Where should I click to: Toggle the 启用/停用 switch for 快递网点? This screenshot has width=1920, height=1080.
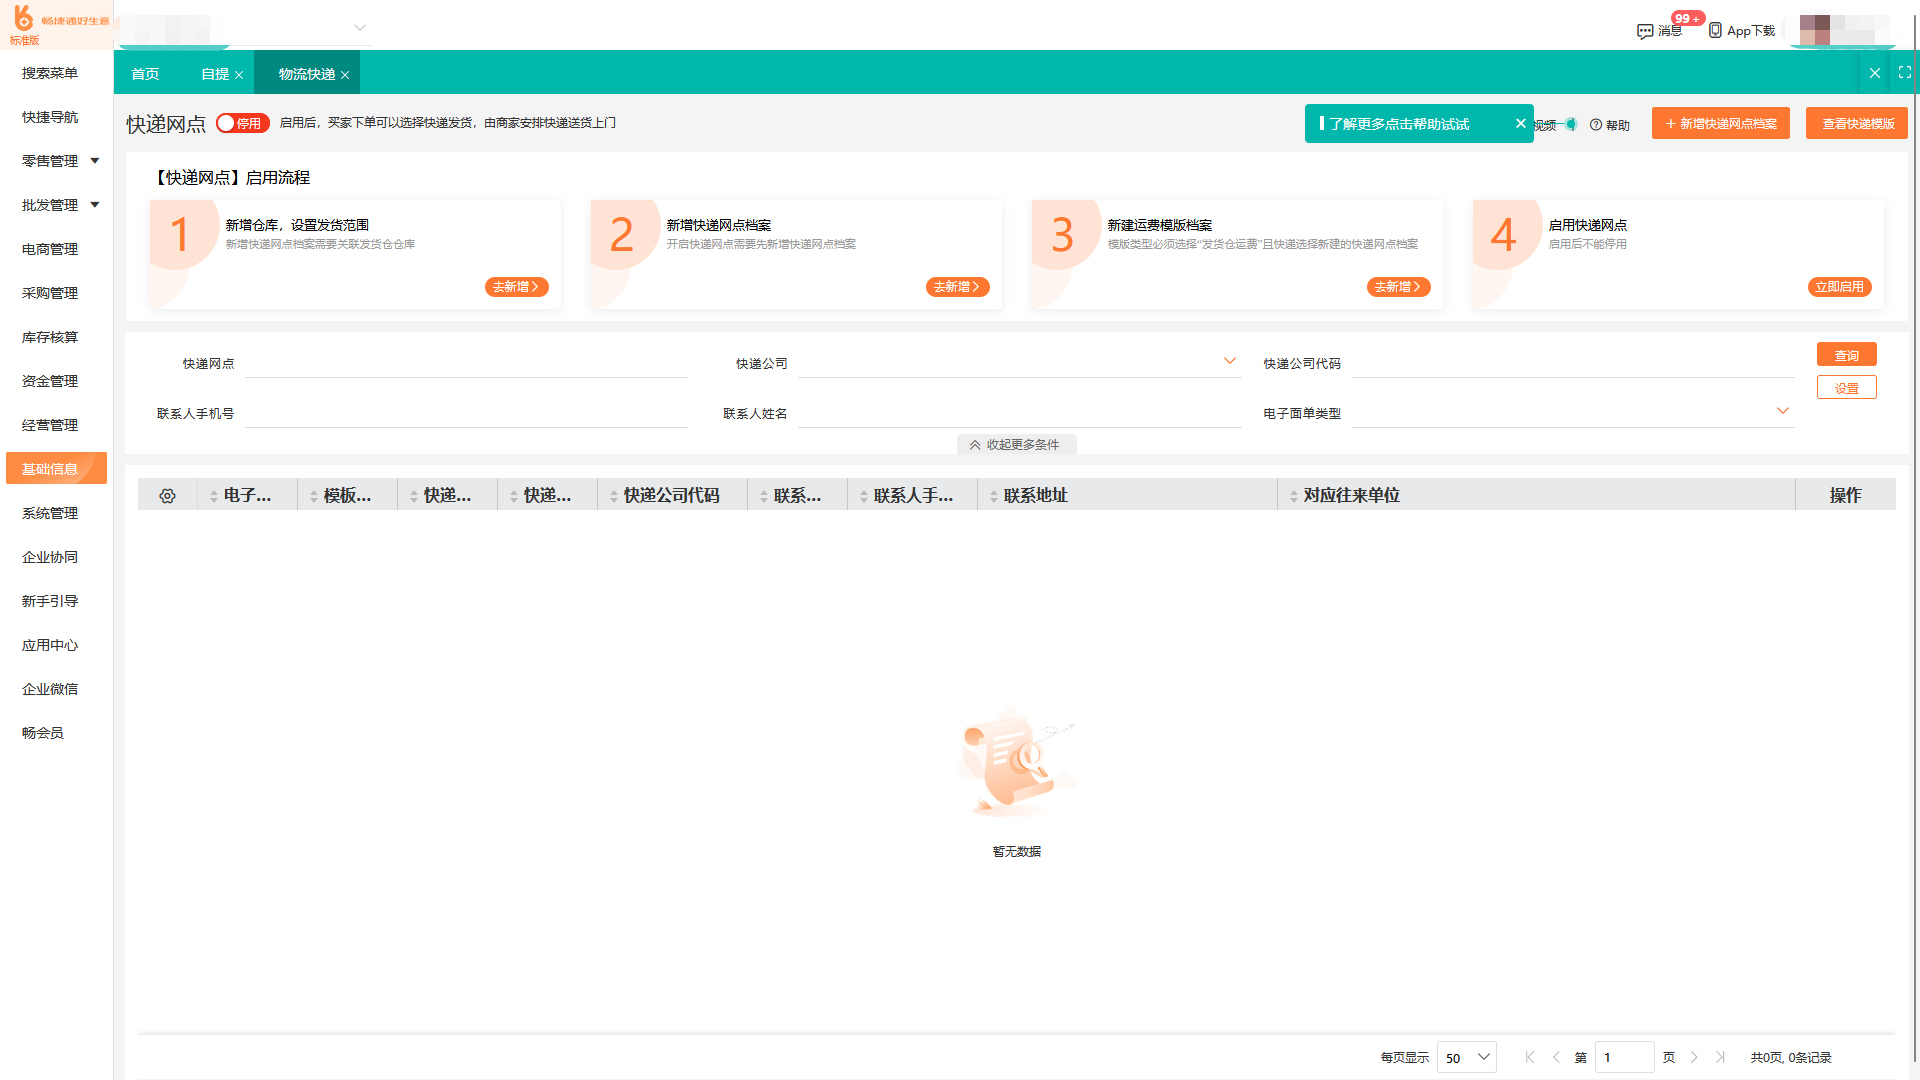click(243, 121)
